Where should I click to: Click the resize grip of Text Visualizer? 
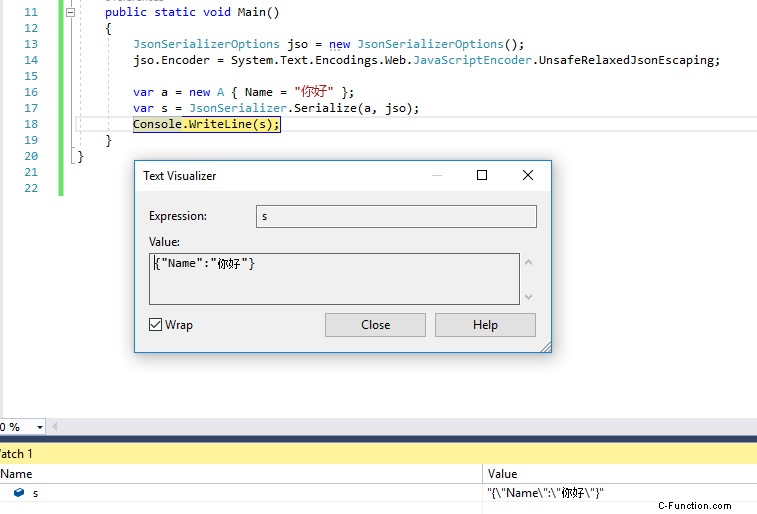pyautogui.click(x=545, y=346)
